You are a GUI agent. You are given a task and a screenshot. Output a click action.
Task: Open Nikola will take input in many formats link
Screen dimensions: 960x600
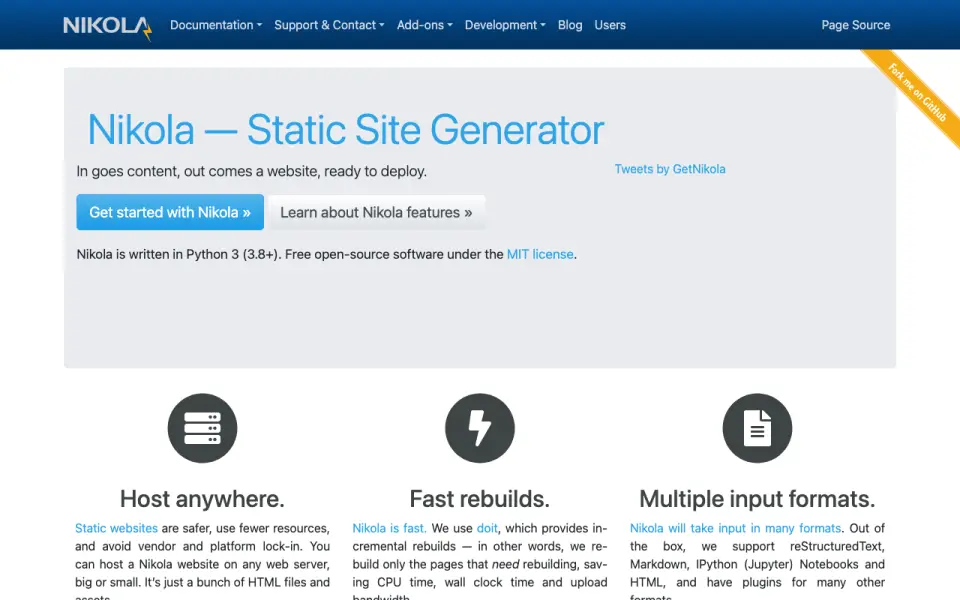point(735,528)
